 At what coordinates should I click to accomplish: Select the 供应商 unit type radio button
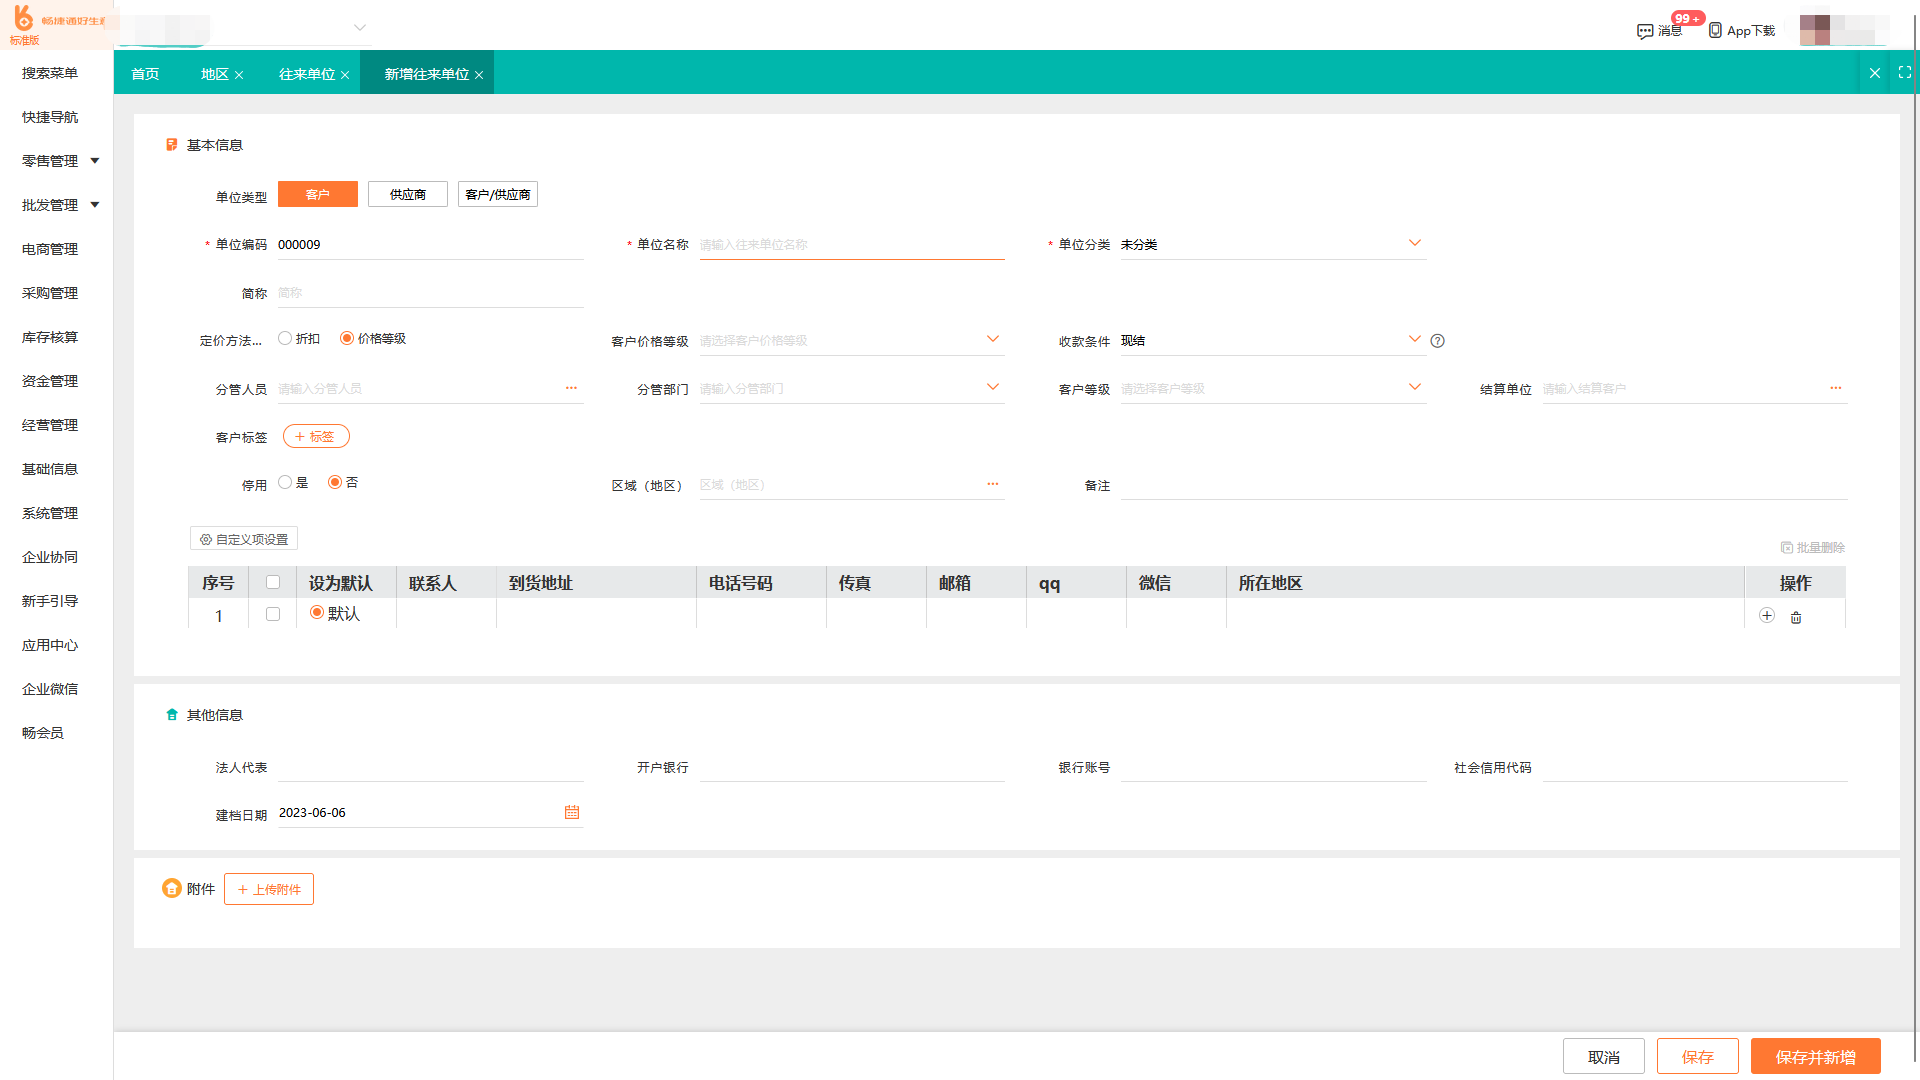[404, 195]
